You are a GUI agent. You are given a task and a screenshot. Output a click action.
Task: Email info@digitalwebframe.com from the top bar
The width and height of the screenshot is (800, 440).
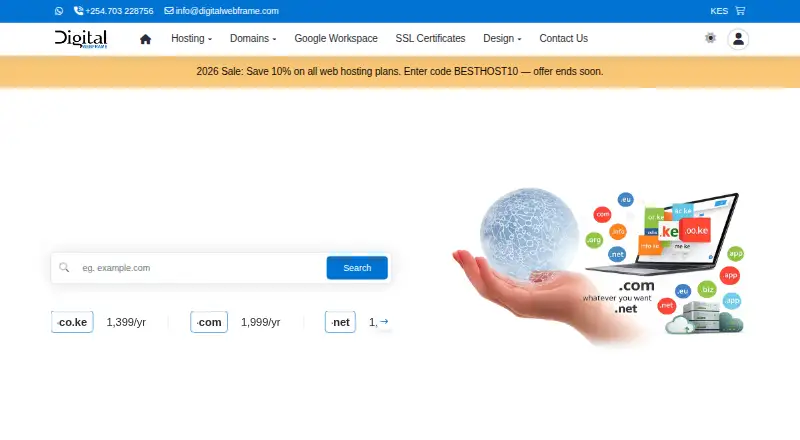(221, 11)
